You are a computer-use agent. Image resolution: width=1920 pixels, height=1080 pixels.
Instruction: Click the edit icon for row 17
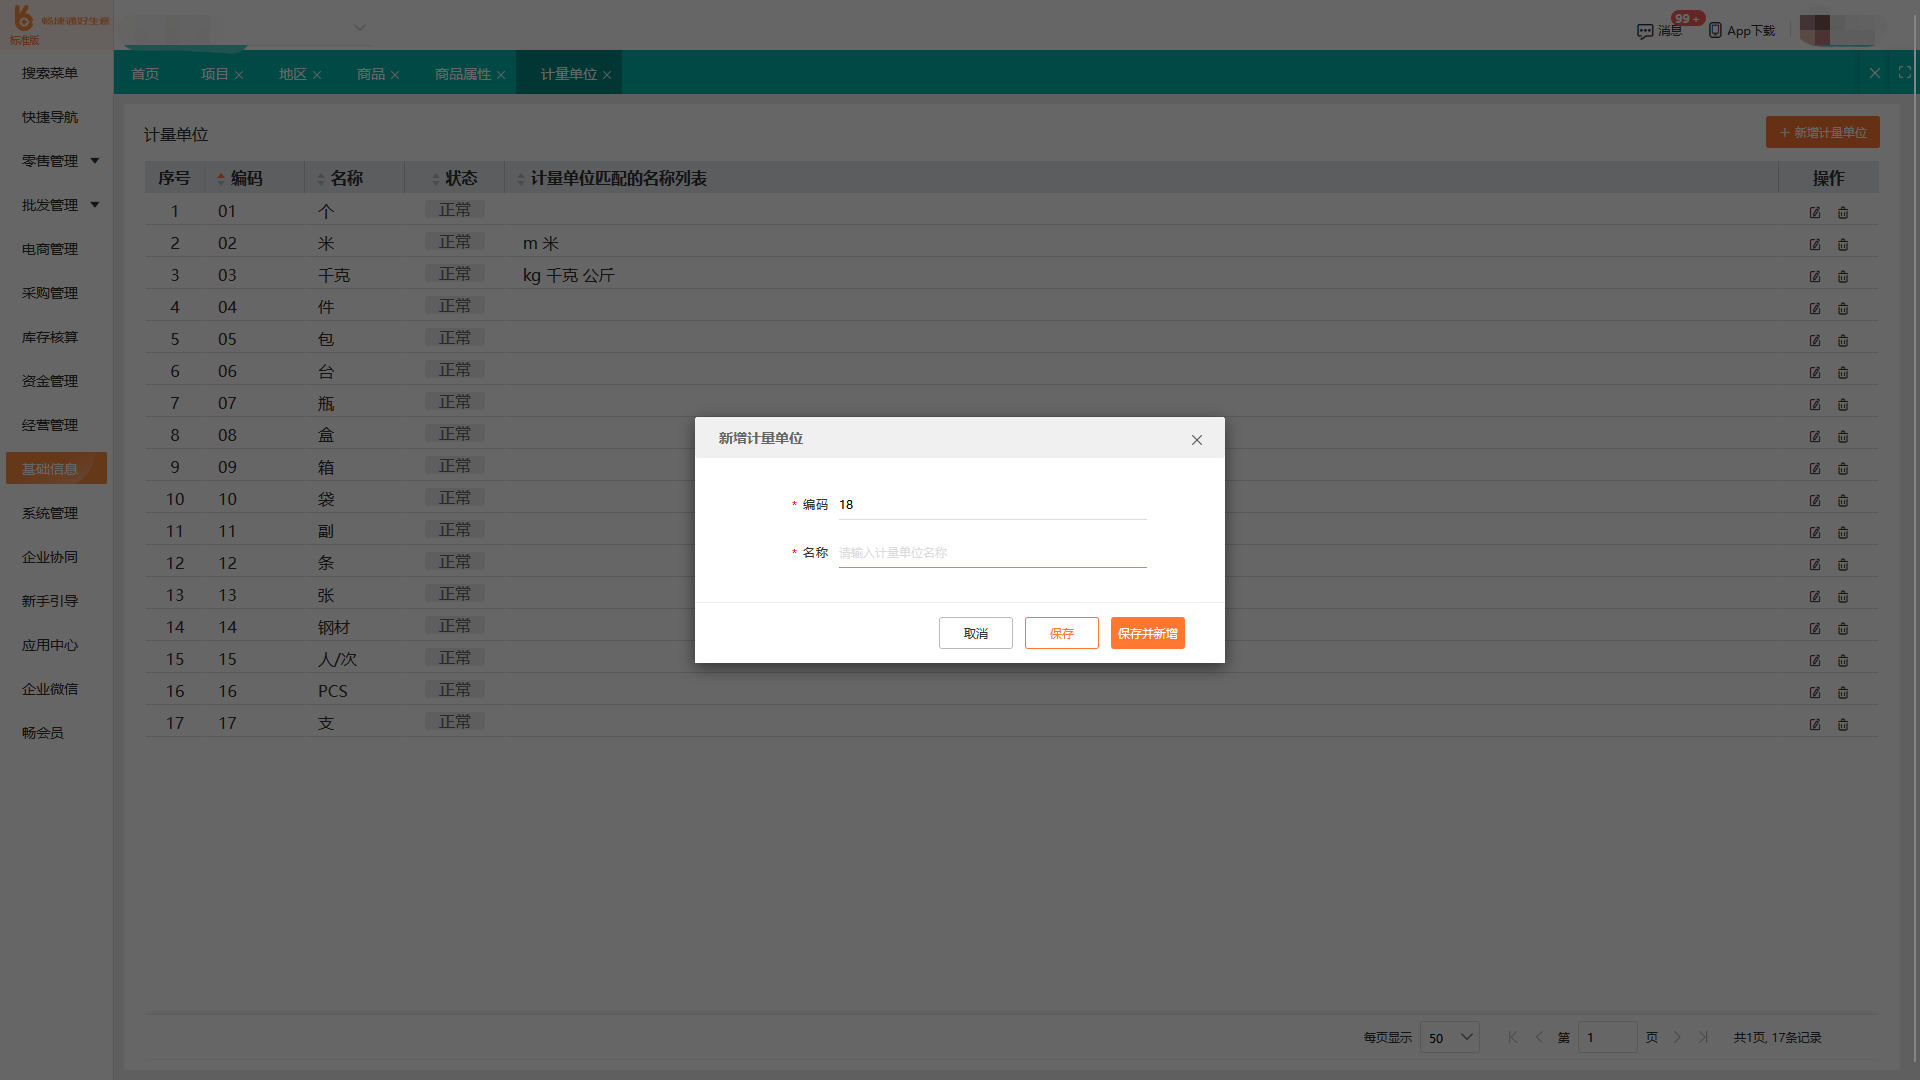(1815, 724)
